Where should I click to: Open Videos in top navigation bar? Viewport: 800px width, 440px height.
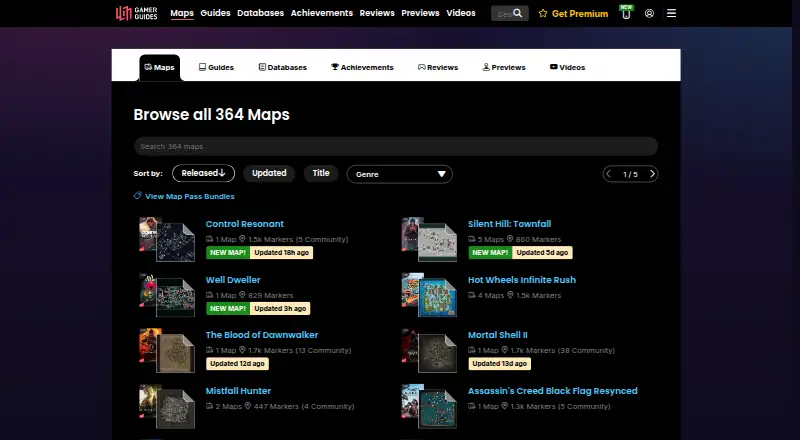tap(461, 13)
